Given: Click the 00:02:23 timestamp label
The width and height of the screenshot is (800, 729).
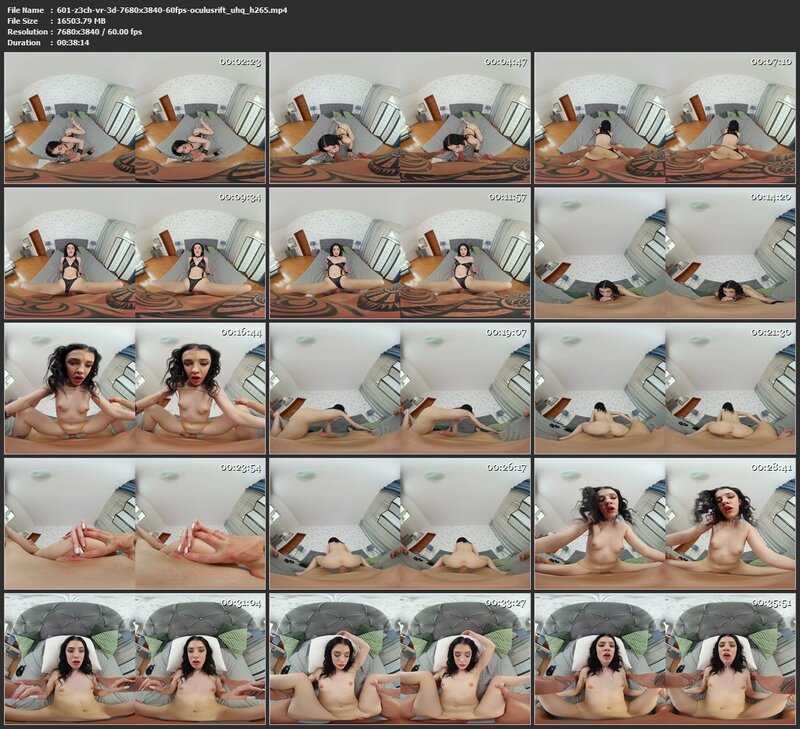Looking at the screenshot, I should pyautogui.click(x=241, y=62).
